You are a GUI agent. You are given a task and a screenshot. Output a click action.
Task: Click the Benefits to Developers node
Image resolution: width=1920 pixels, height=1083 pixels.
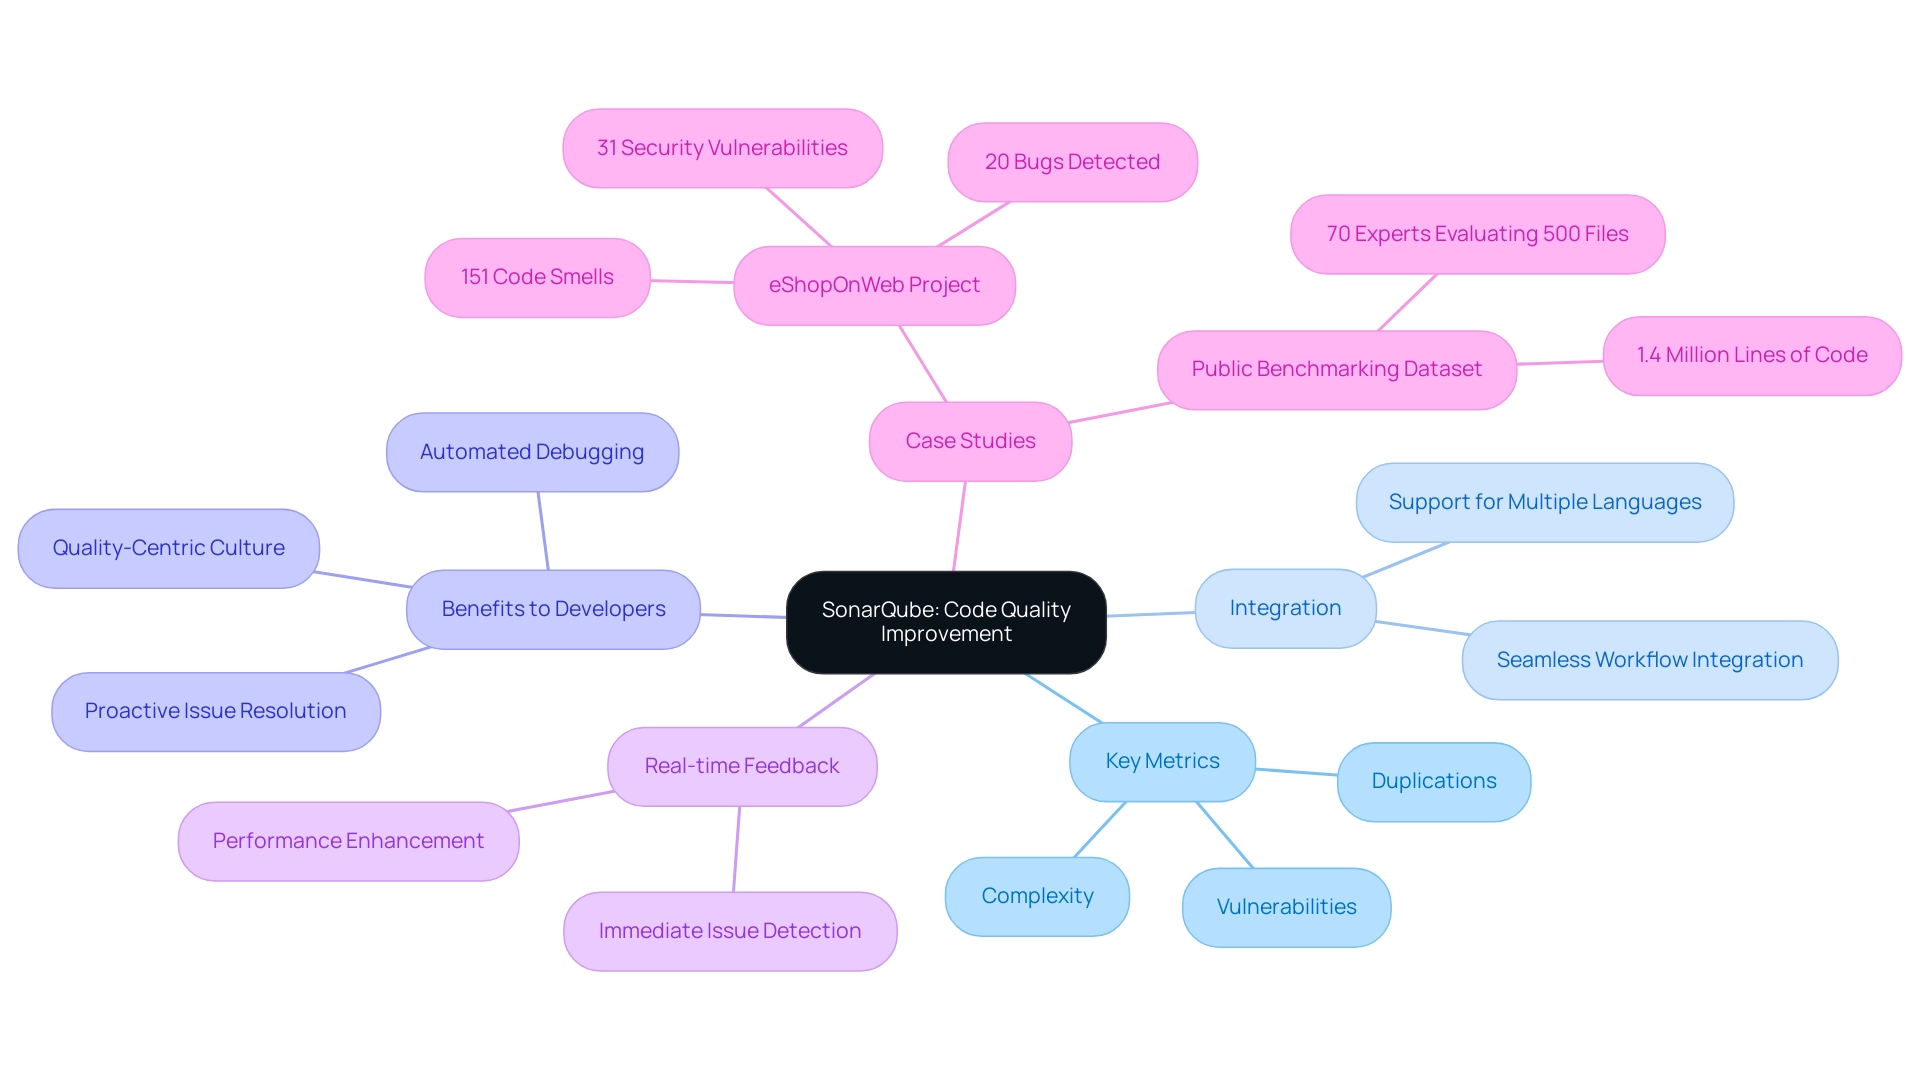pyautogui.click(x=553, y=608)
